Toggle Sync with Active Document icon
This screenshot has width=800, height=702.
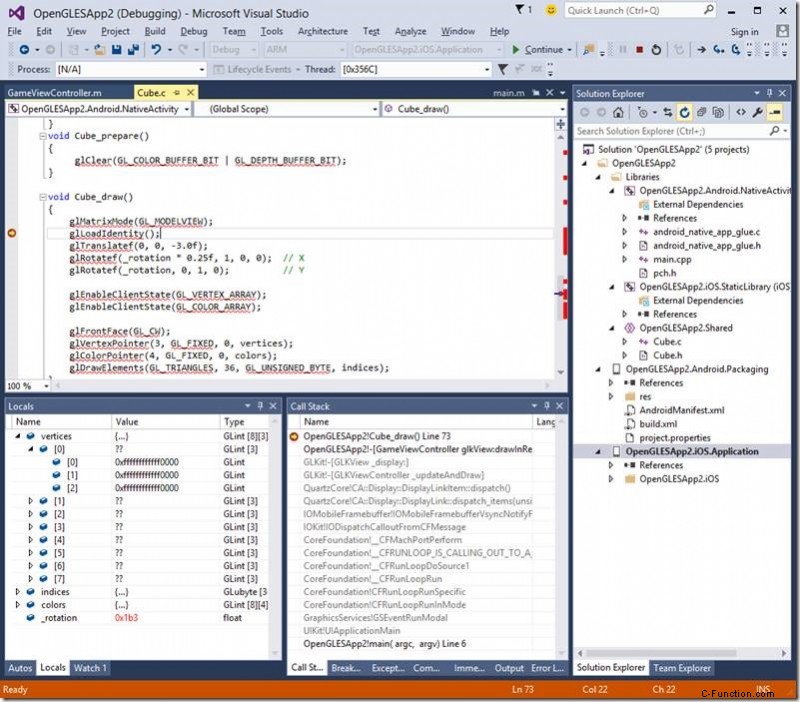tap(666, 113)
